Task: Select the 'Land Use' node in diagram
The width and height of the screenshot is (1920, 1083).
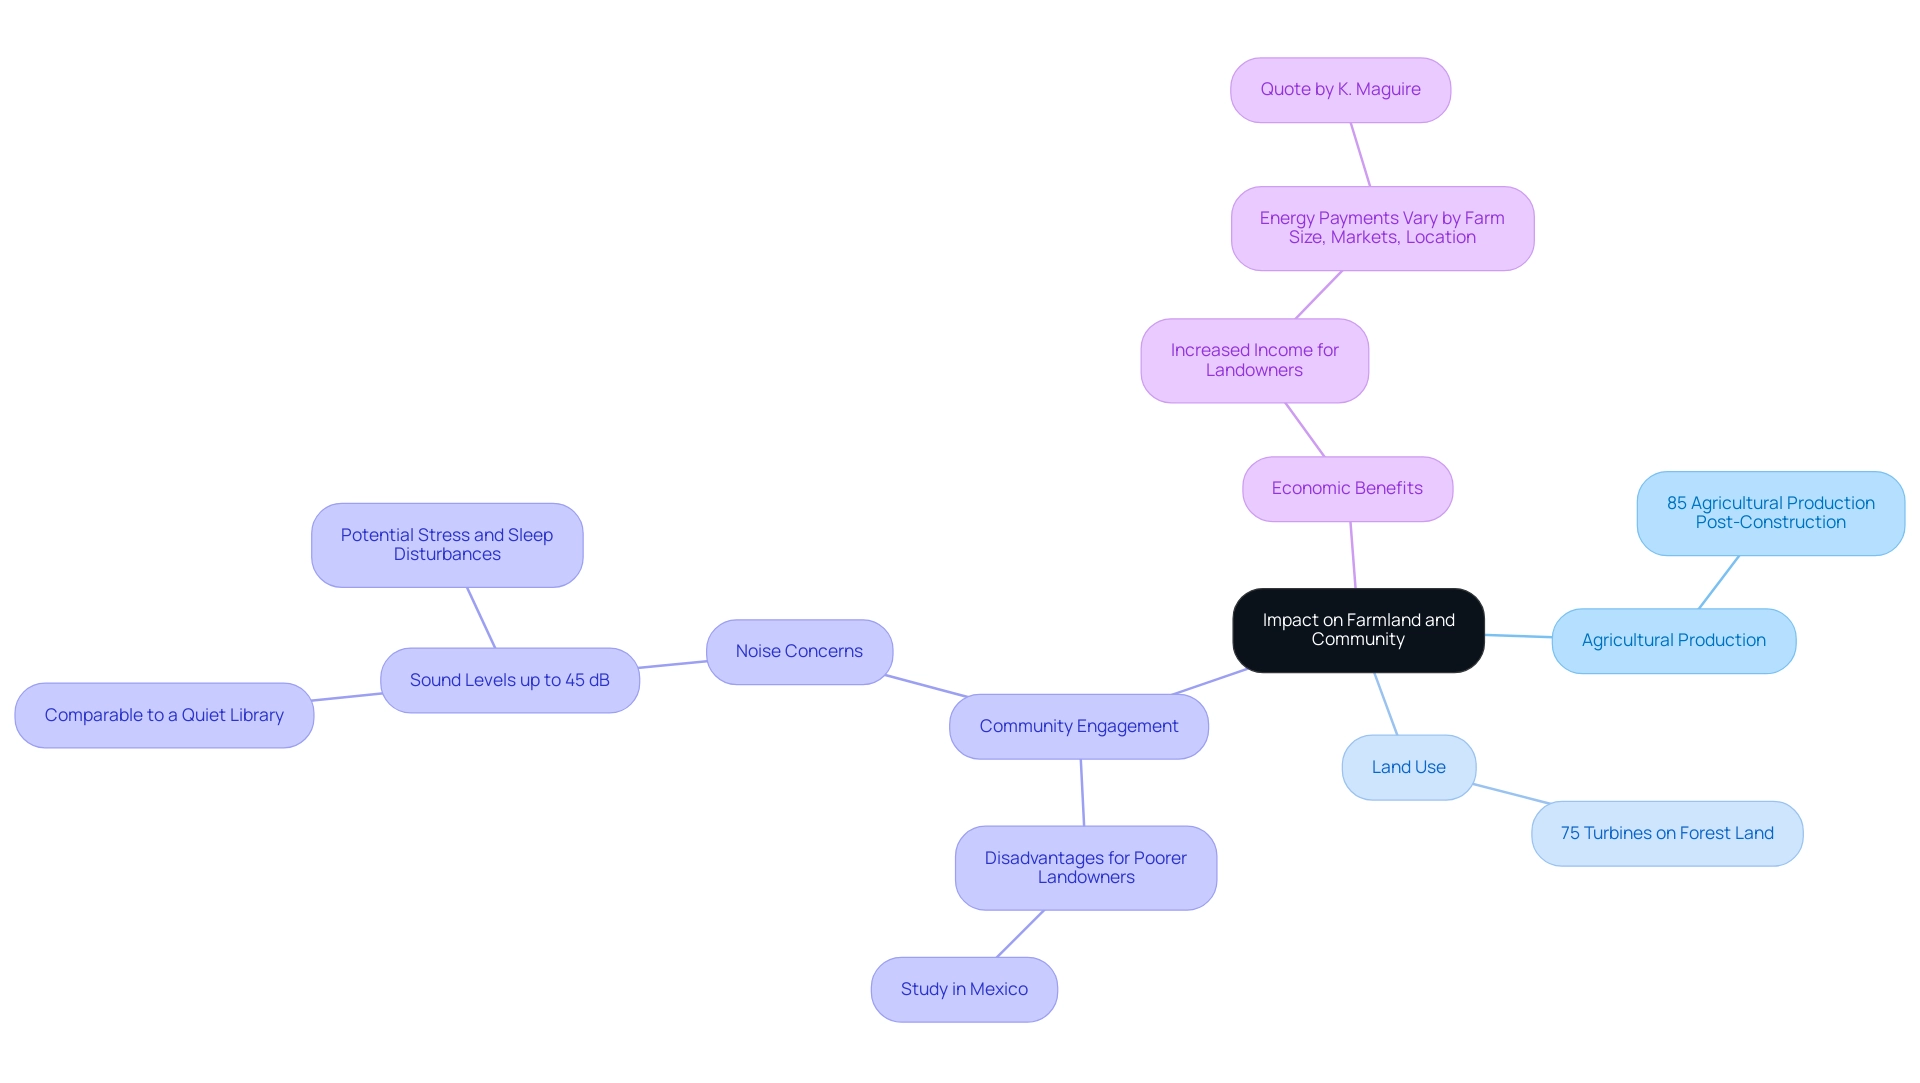Action: [x=1408, y=766]
